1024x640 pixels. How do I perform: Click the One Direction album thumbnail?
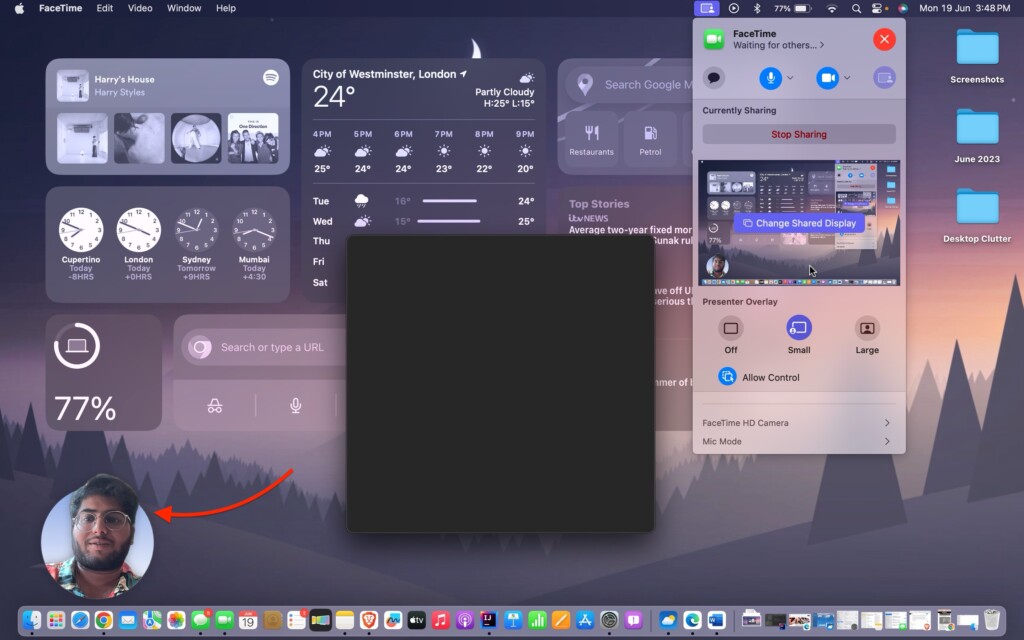[x=253, y=138]
